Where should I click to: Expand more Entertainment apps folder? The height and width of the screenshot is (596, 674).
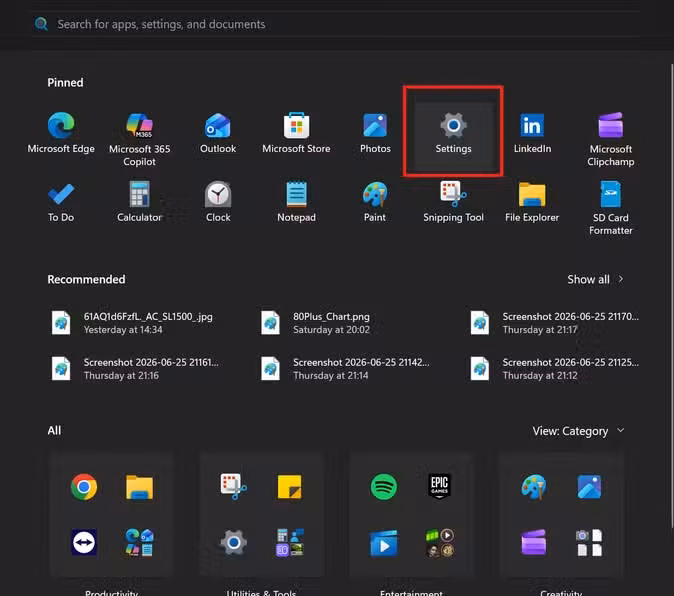tap(439, 542)
